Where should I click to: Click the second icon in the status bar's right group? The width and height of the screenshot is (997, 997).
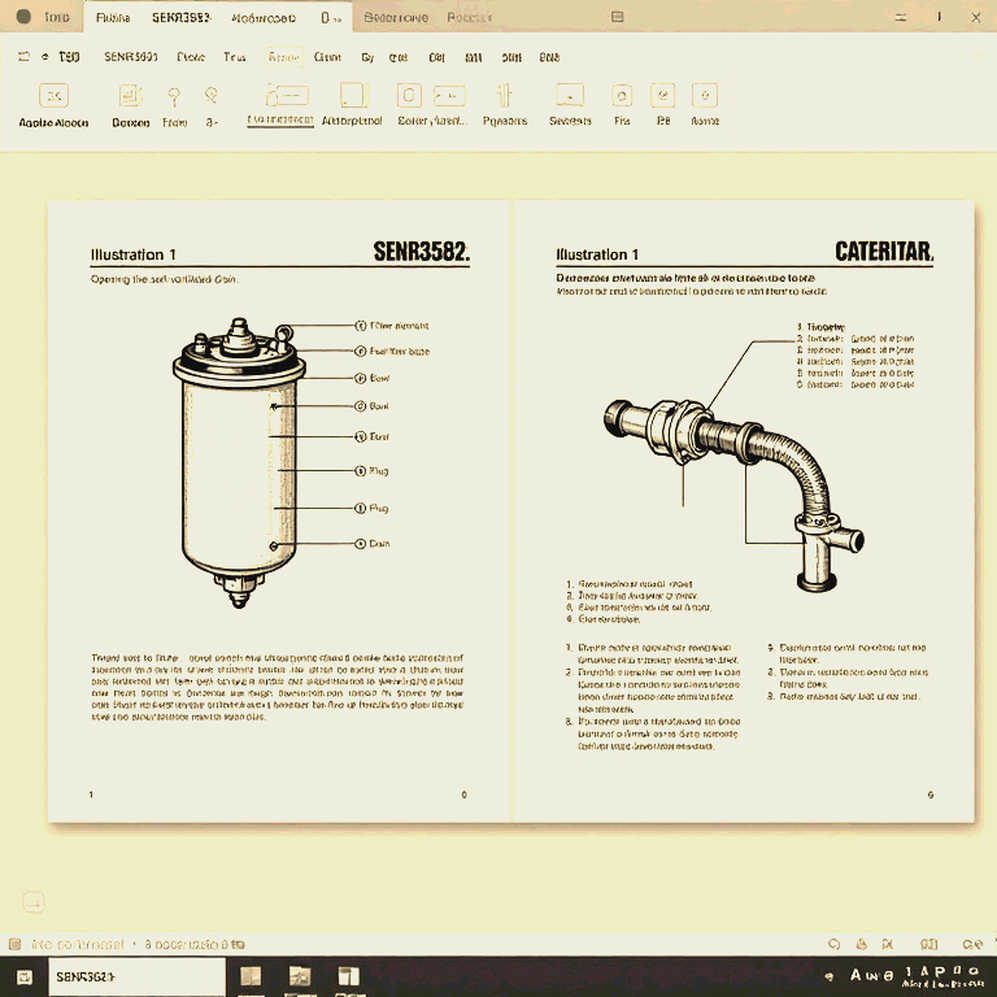click(x=862, y=944)
